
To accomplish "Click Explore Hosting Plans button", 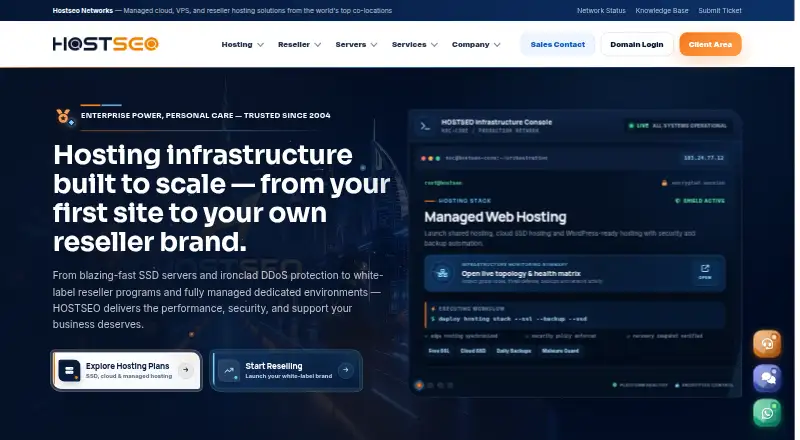I will click(127, 371).
